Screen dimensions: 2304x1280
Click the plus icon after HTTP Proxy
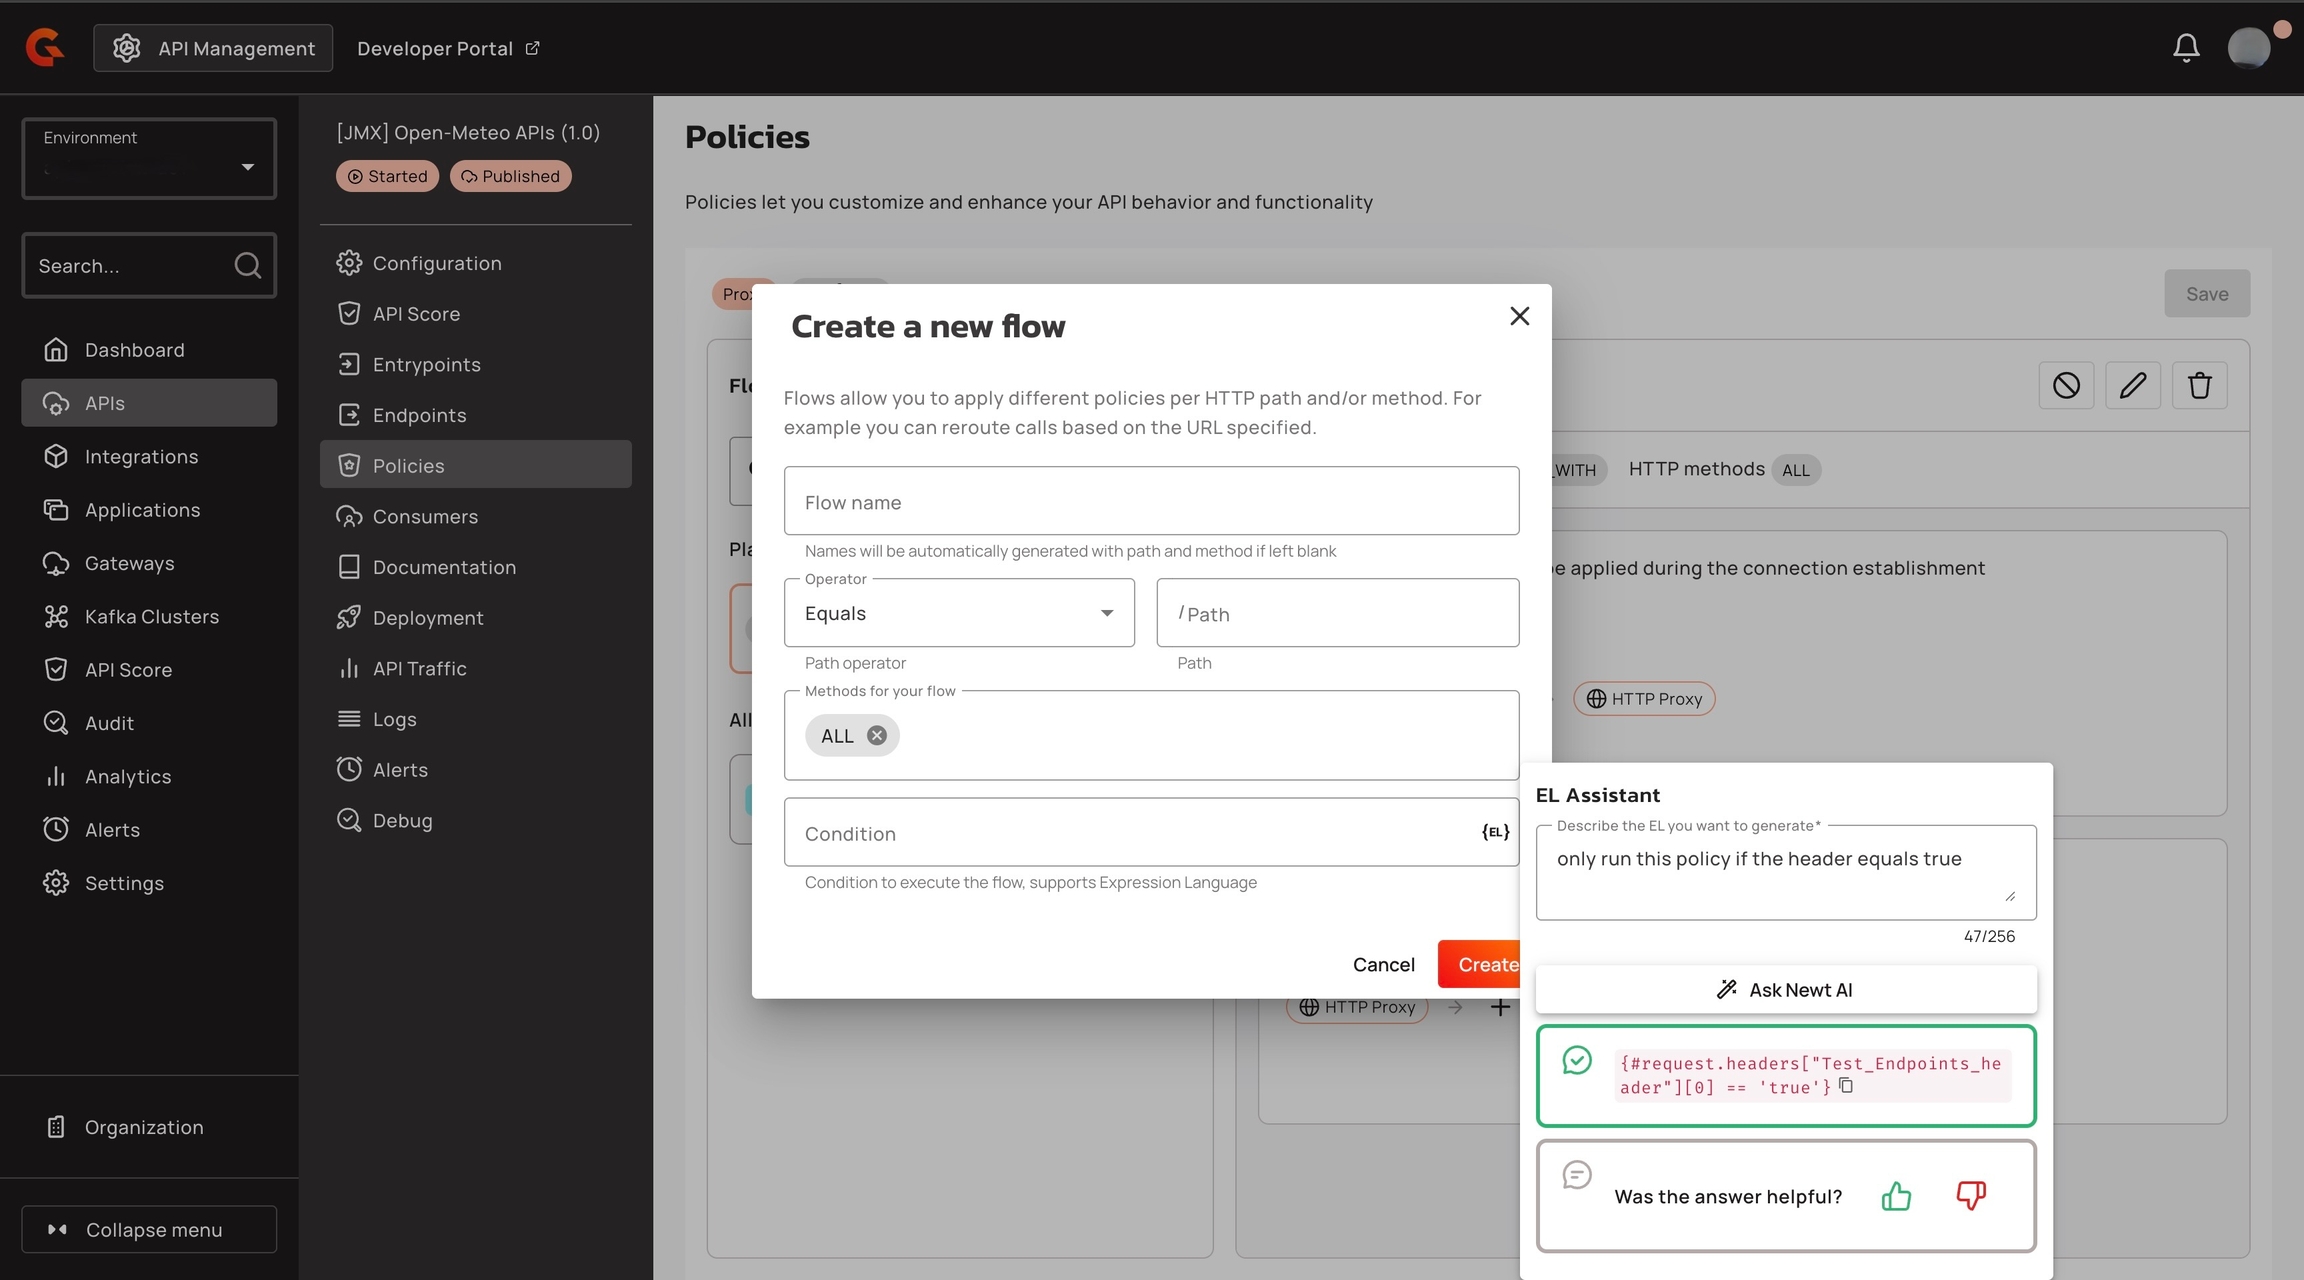coord(1500,1007)
